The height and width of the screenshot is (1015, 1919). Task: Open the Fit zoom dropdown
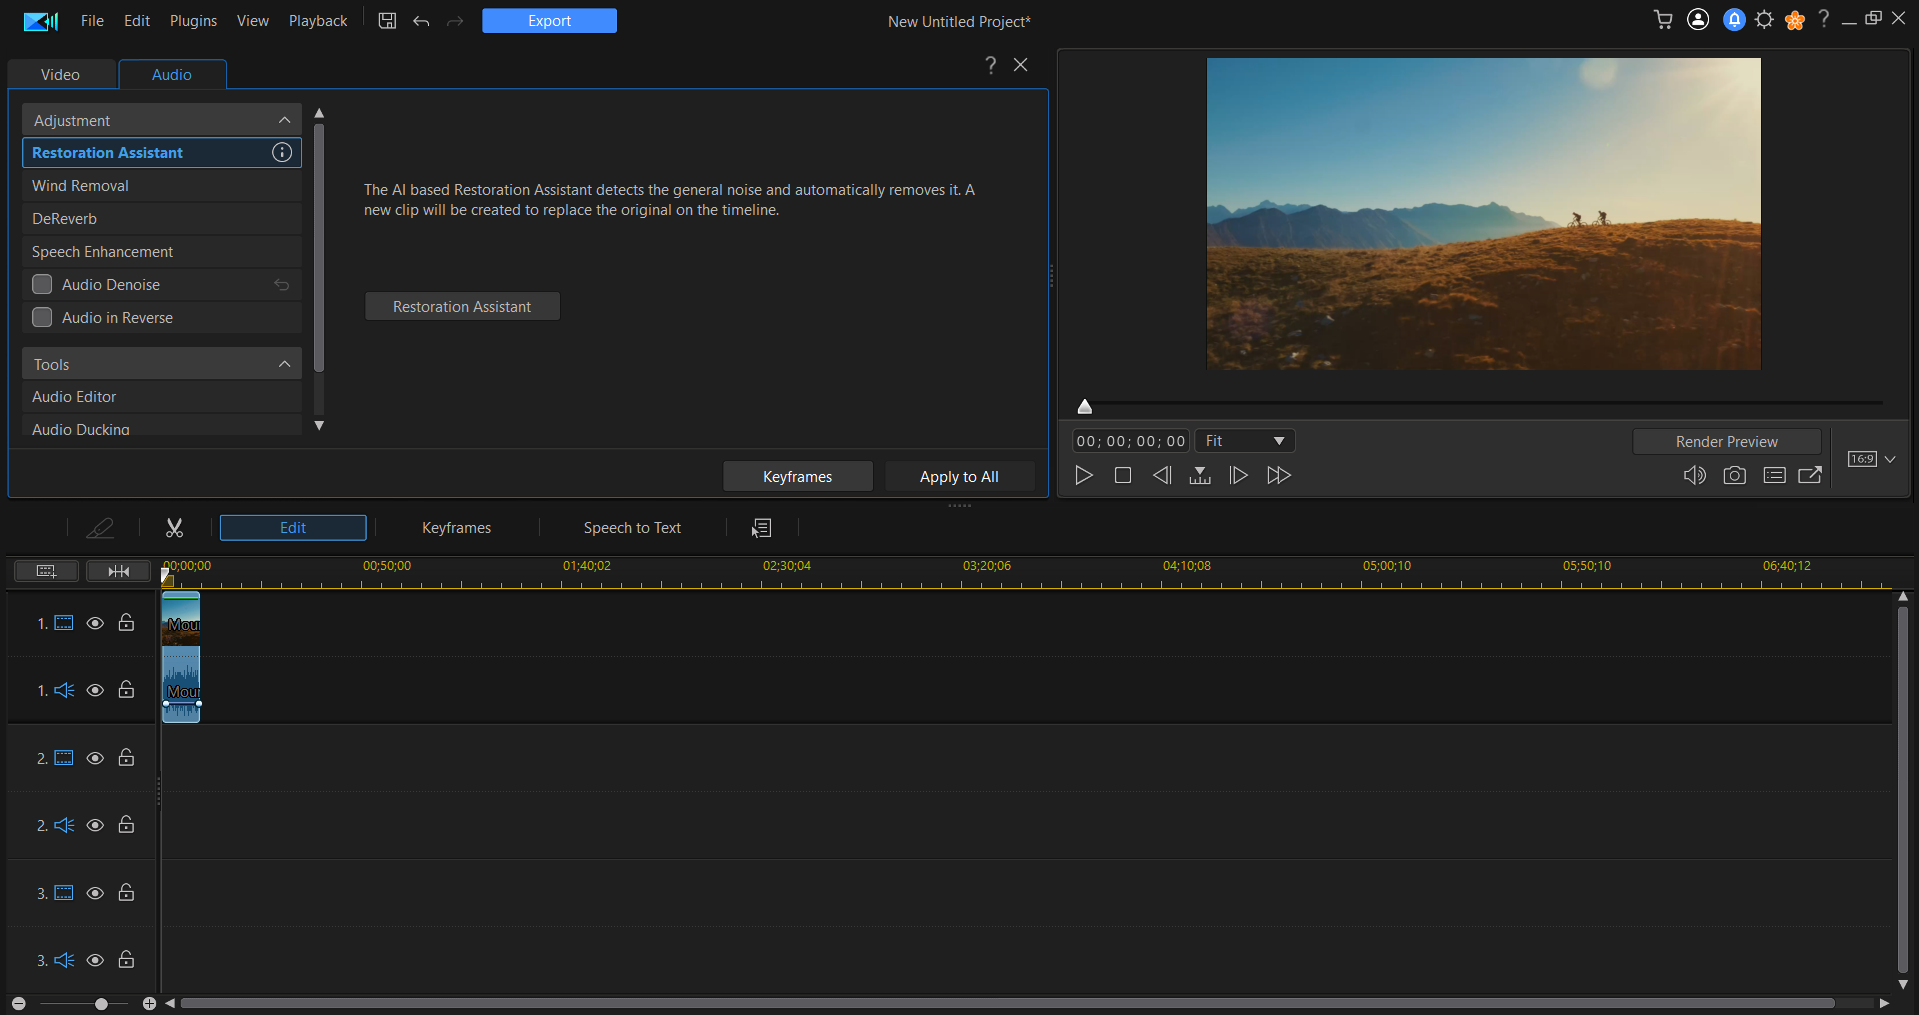pos(1243,440)
